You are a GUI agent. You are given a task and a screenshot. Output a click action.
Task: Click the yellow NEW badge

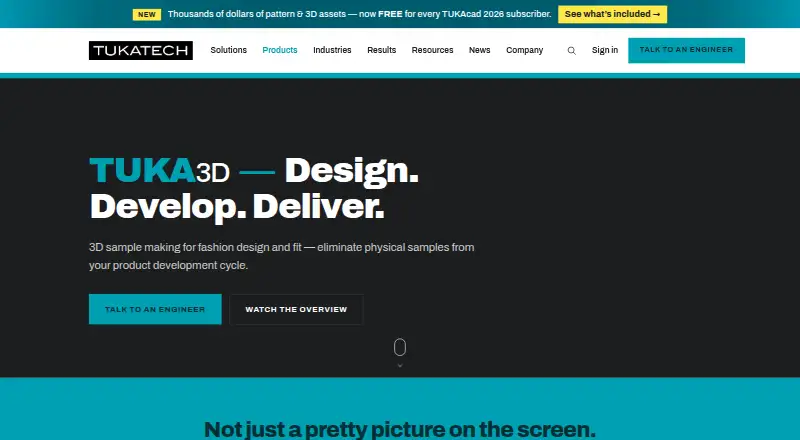pyautogui.click(x=147, y=14)
